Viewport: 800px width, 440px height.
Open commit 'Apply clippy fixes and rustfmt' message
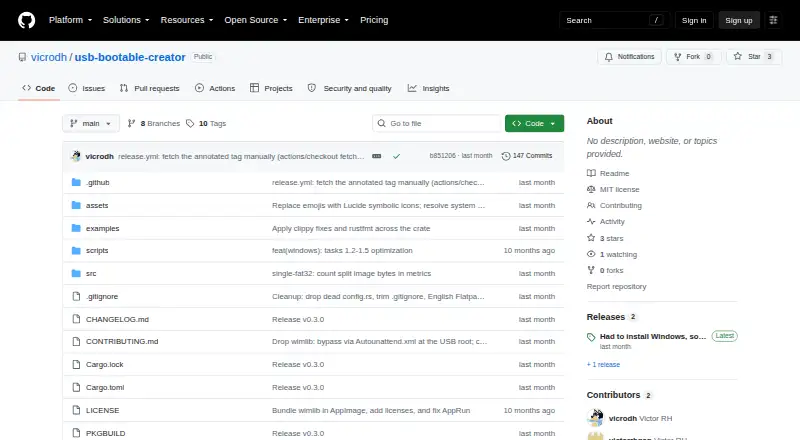351,228
